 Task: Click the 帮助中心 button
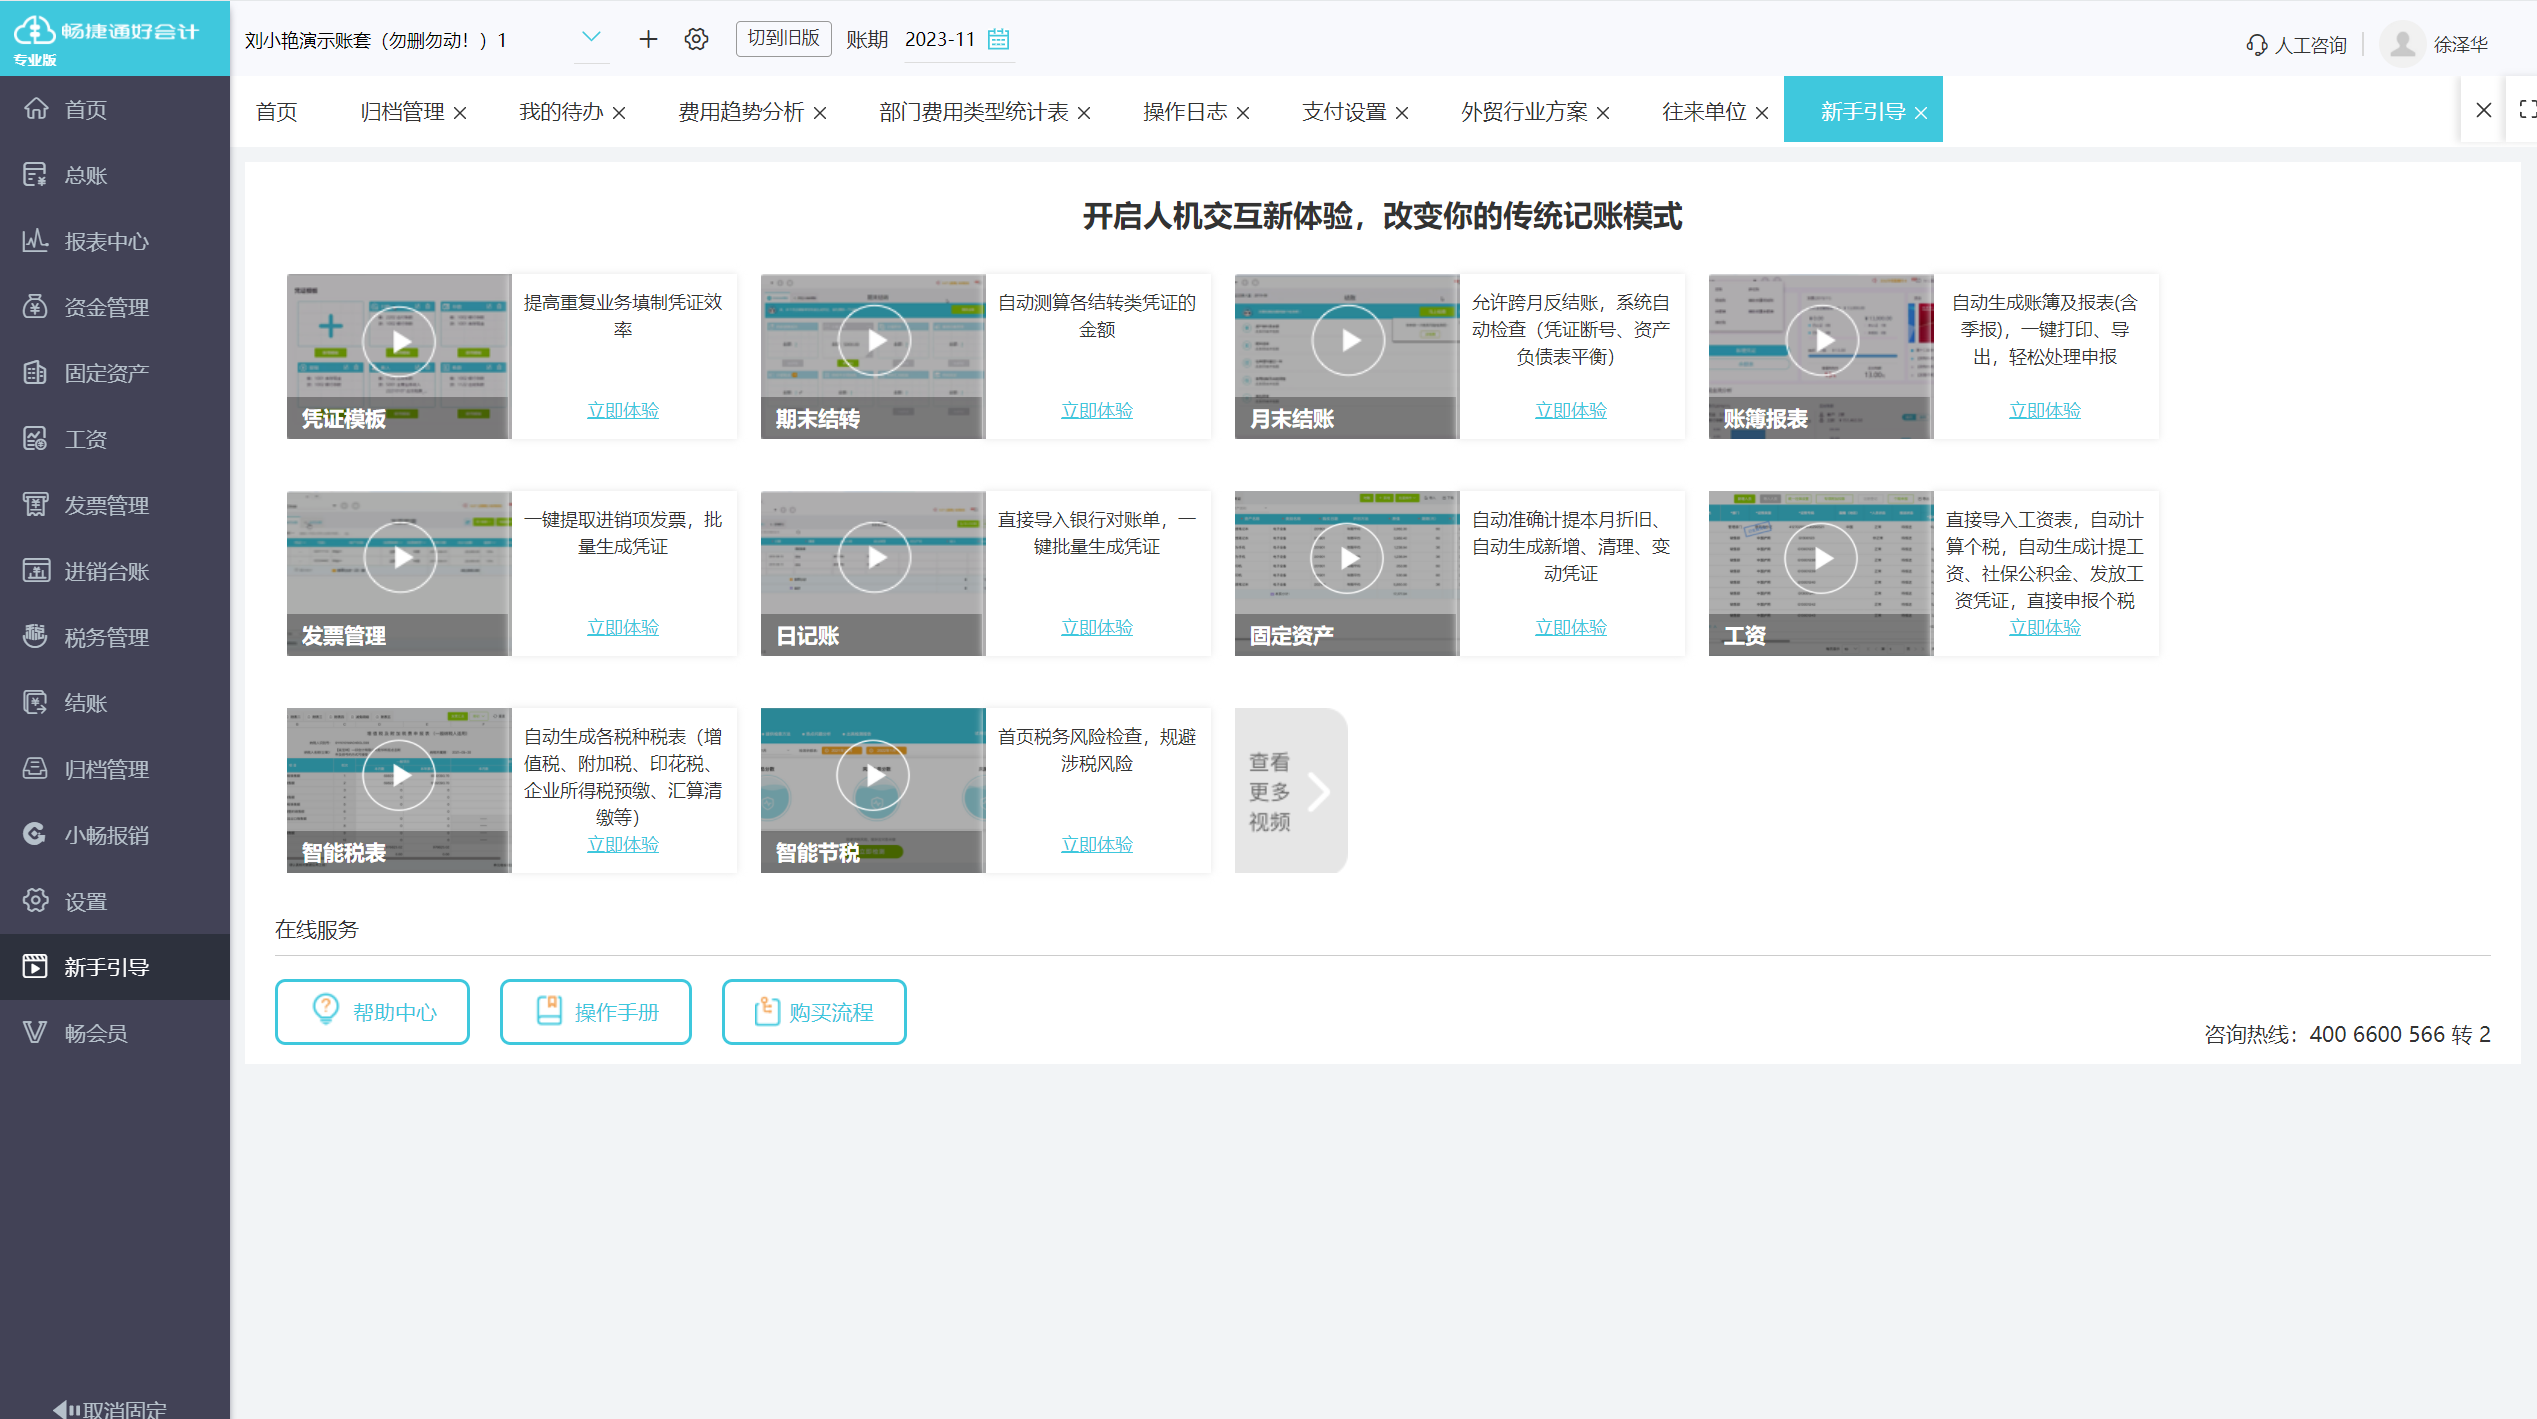(x=373, y=1011)
